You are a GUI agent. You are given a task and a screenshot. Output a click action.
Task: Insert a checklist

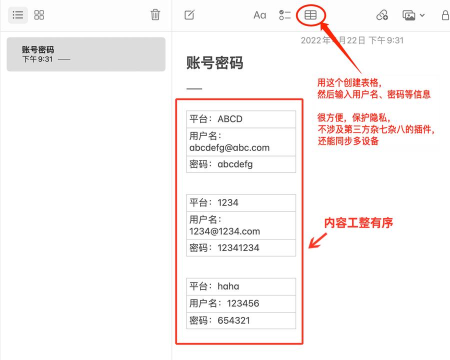(285, 15)
